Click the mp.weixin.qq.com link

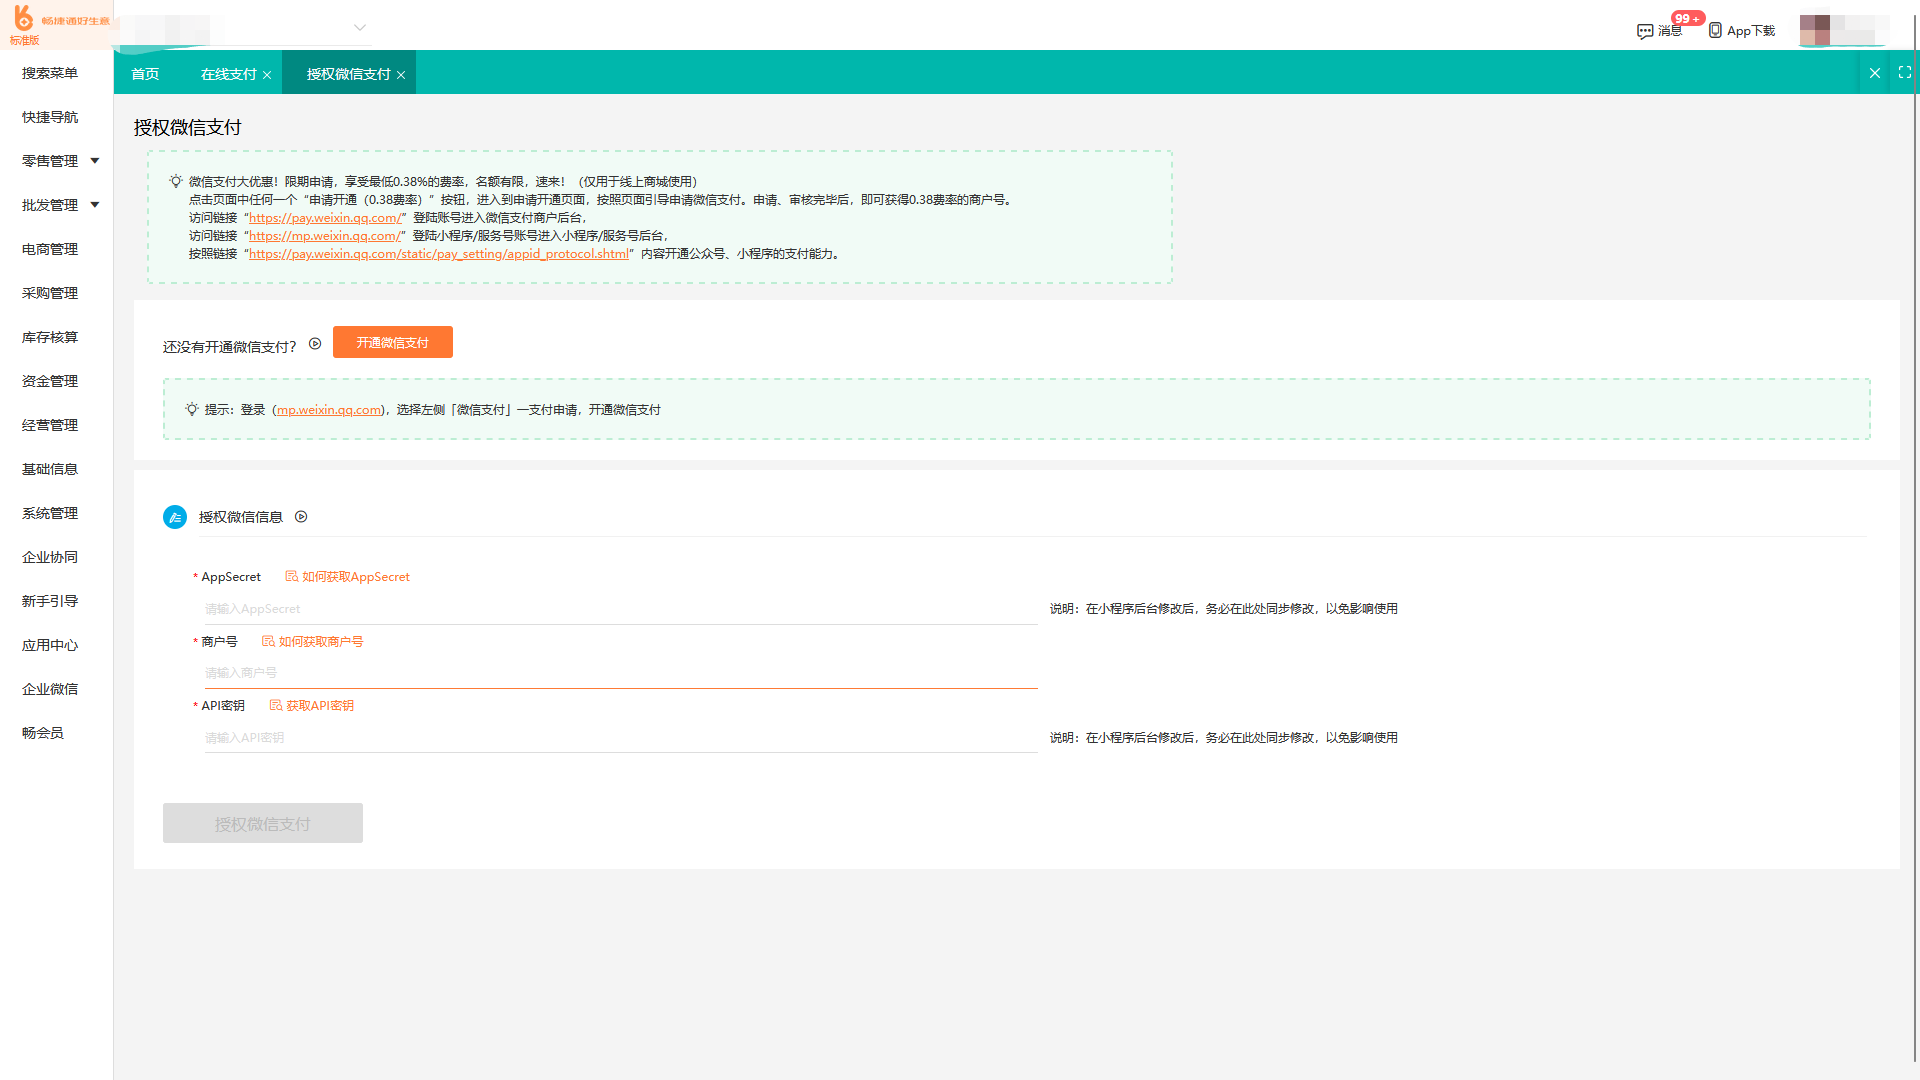327,409
